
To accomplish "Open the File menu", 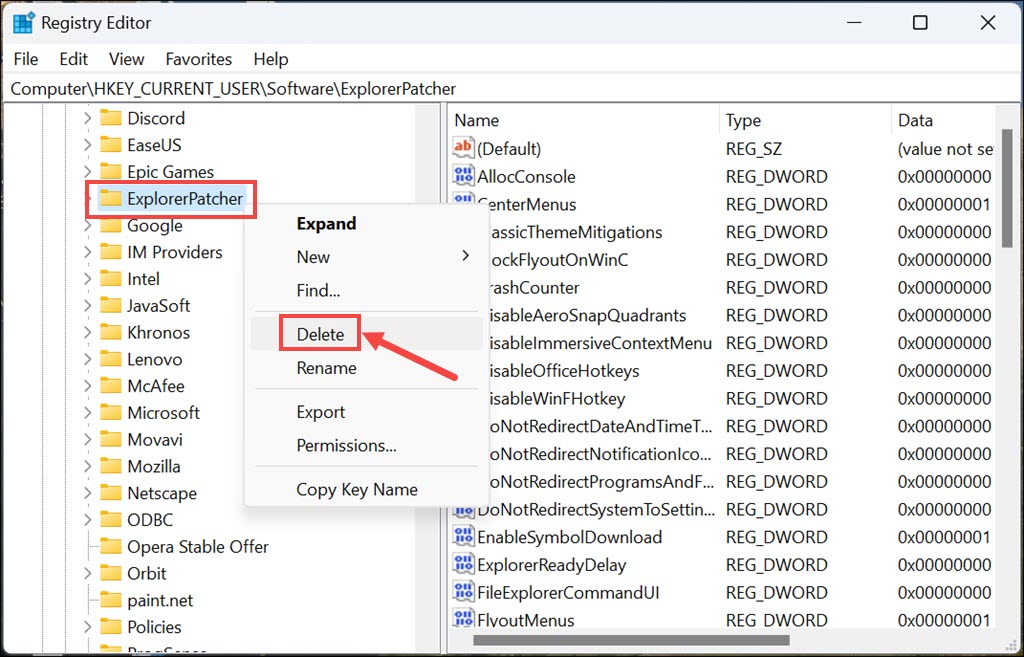I will 26,59.
